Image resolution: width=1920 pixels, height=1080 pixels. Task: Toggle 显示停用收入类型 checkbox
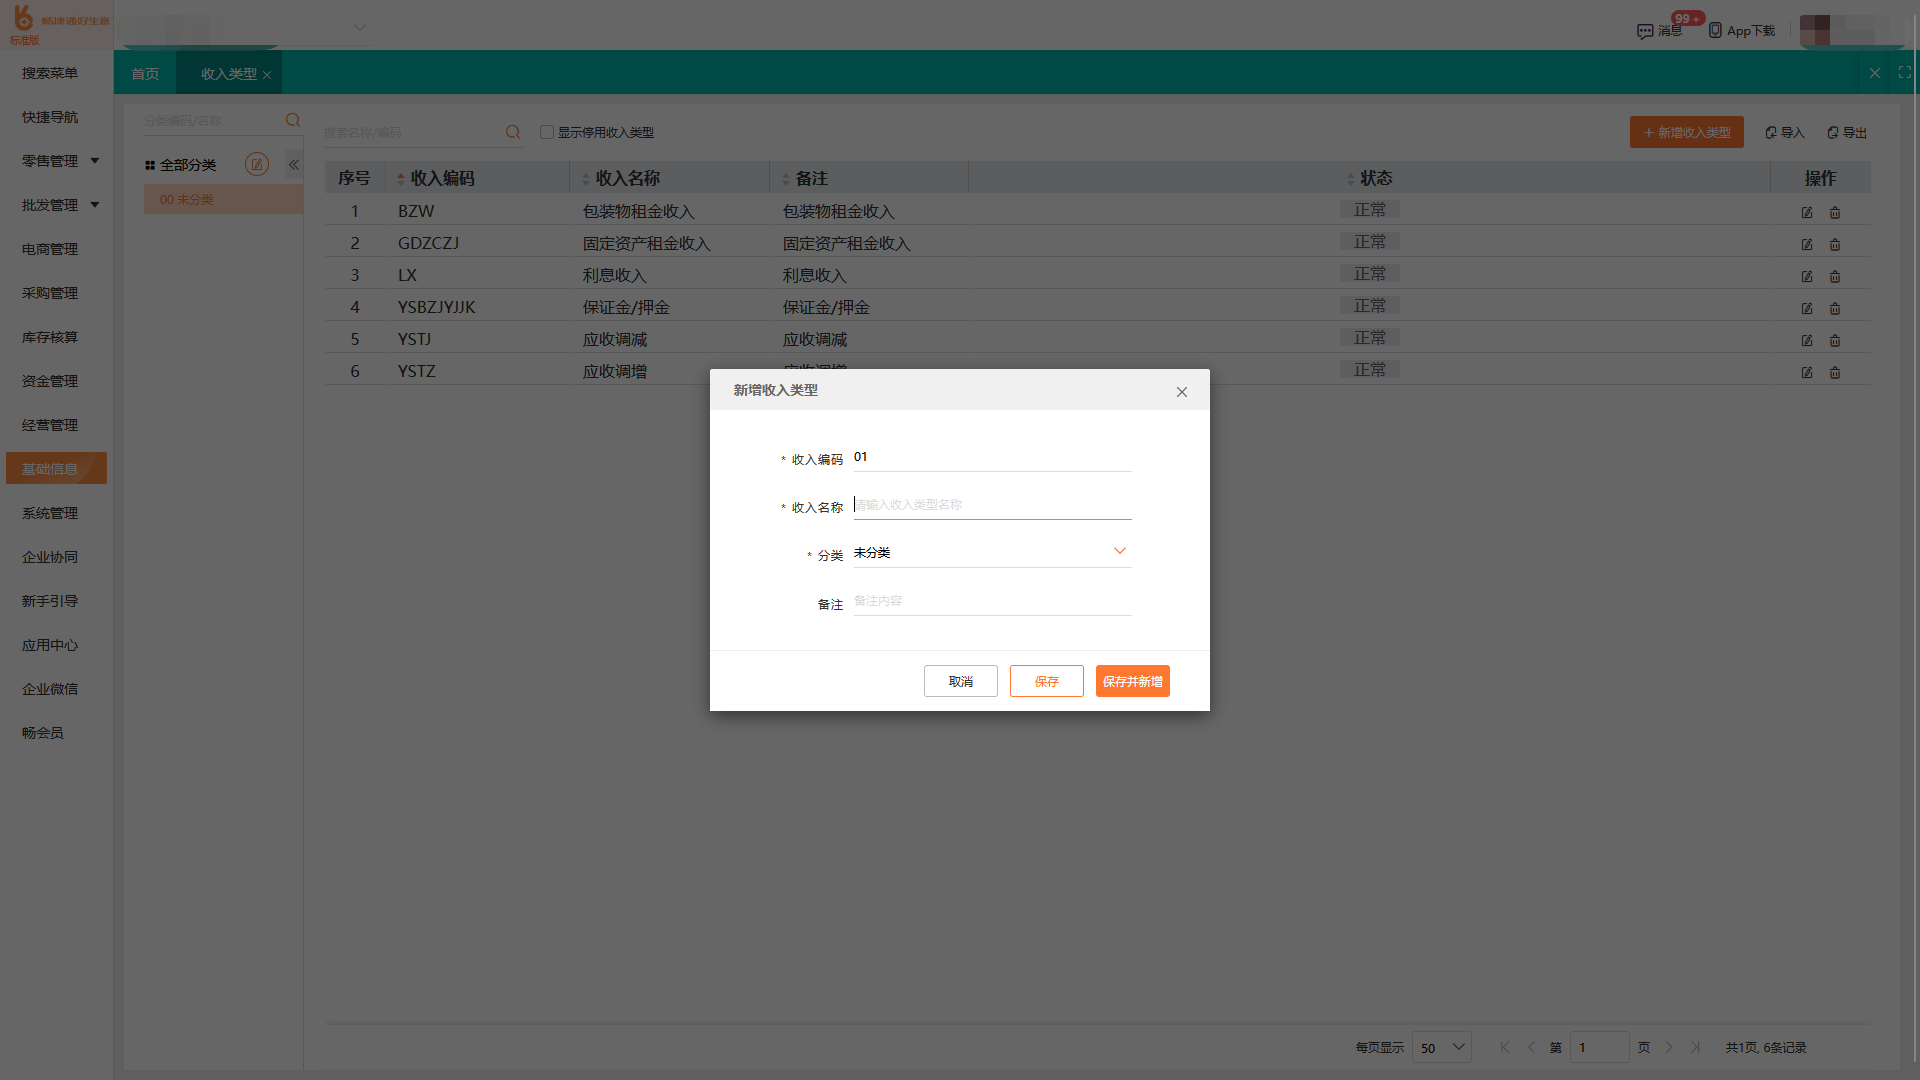tap(547, 132)
